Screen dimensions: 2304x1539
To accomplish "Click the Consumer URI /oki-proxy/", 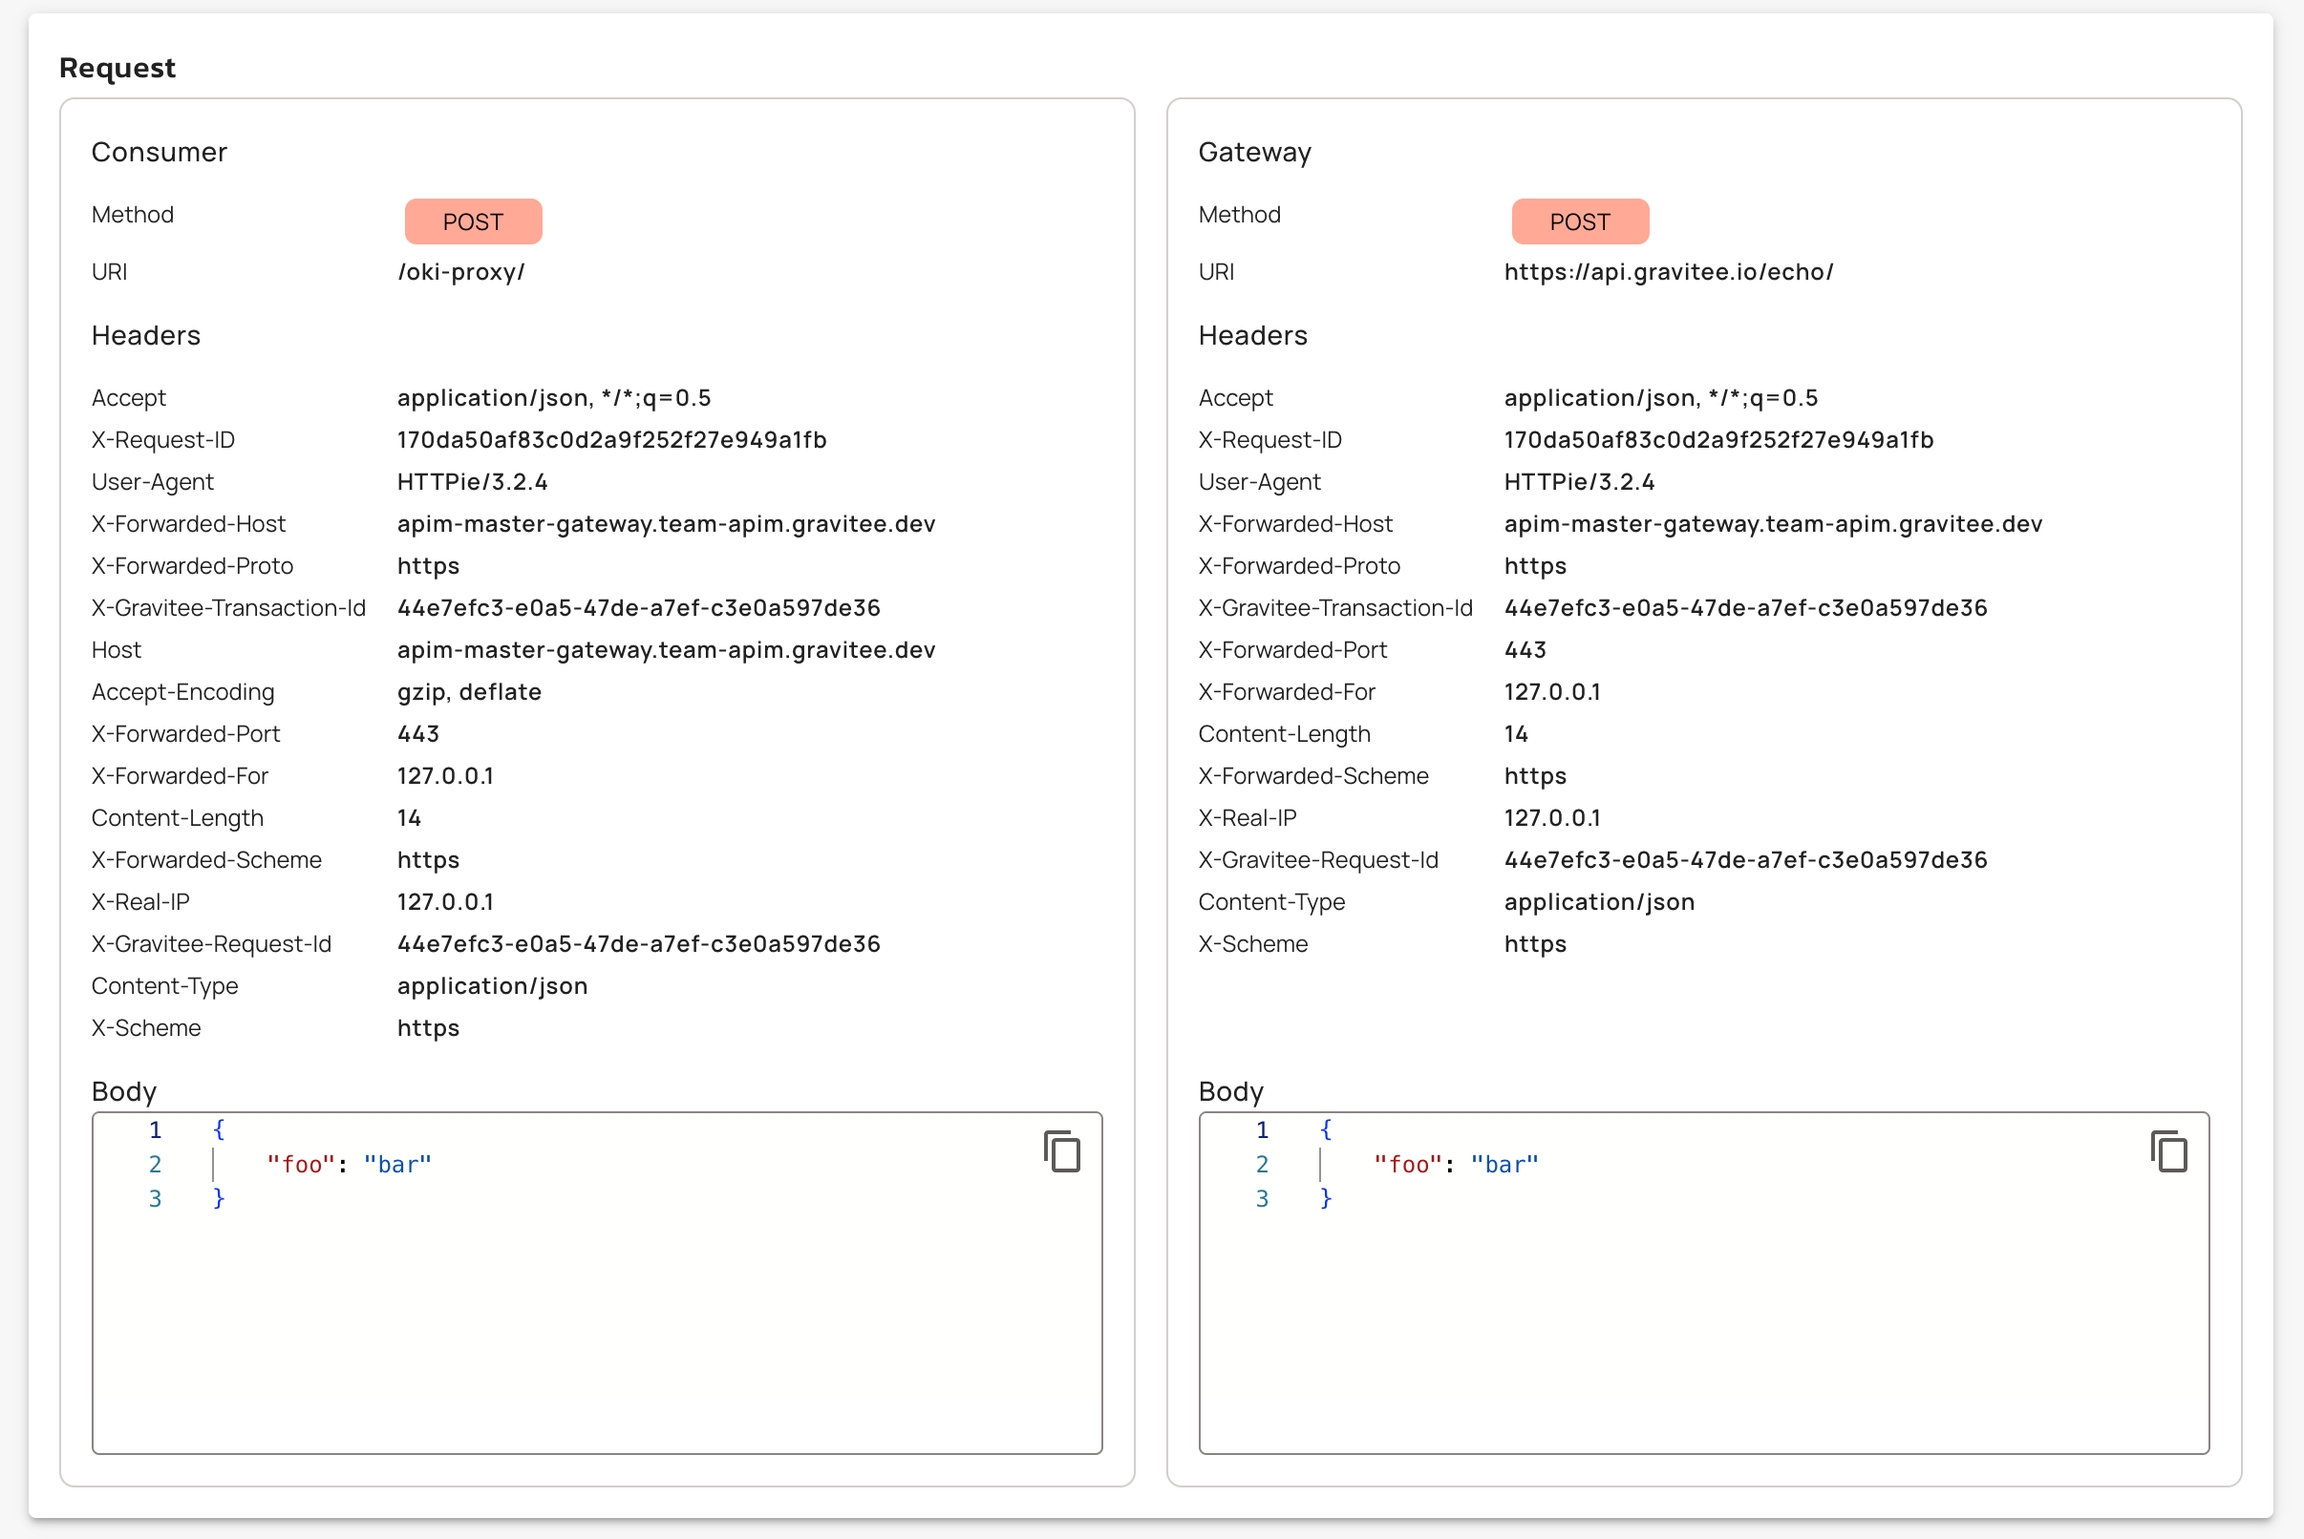I will (x=461, y=272).
